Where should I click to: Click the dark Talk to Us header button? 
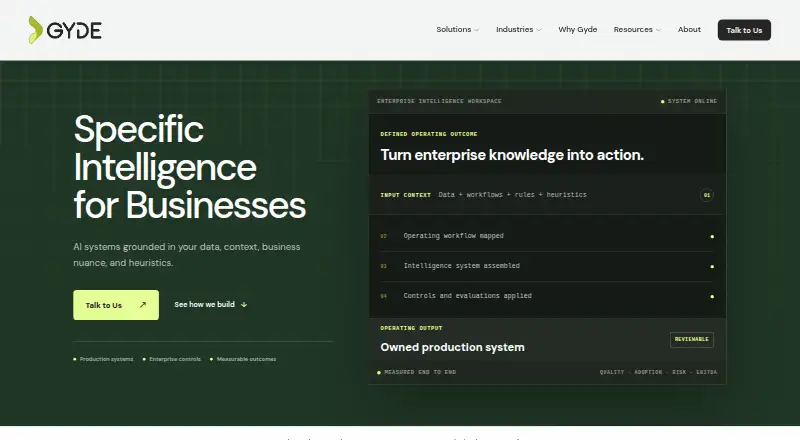744,30
